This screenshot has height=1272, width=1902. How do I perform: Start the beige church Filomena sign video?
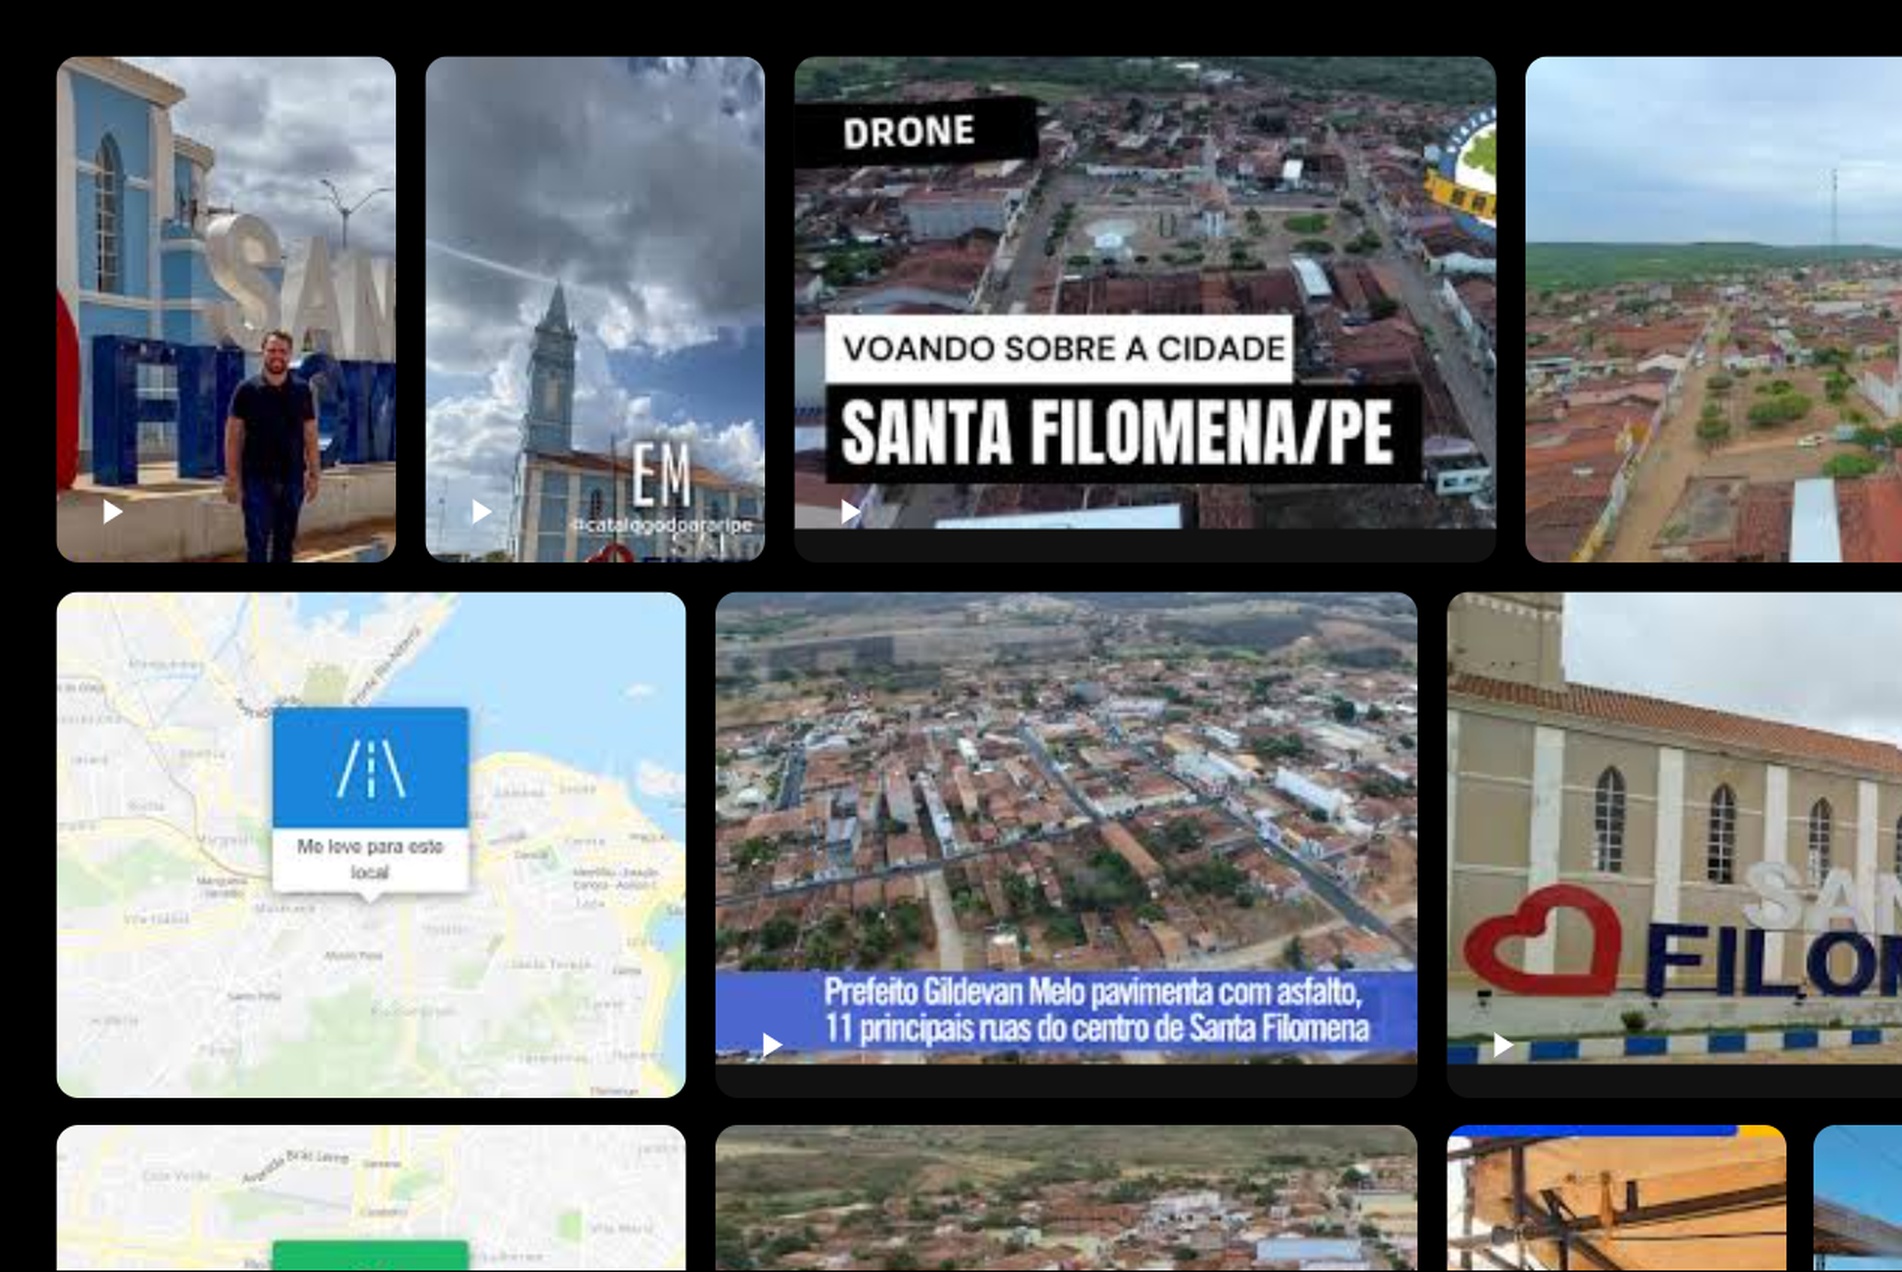pos(1502,1045)
